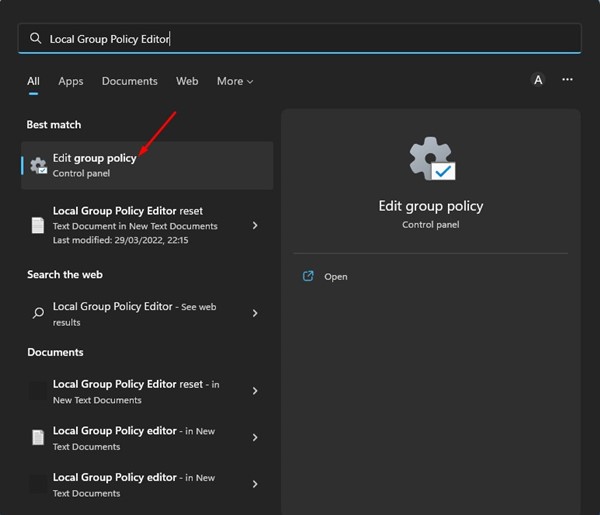Expand the See web results chevron
600x515 pixels.
click(x=255, y=313)
